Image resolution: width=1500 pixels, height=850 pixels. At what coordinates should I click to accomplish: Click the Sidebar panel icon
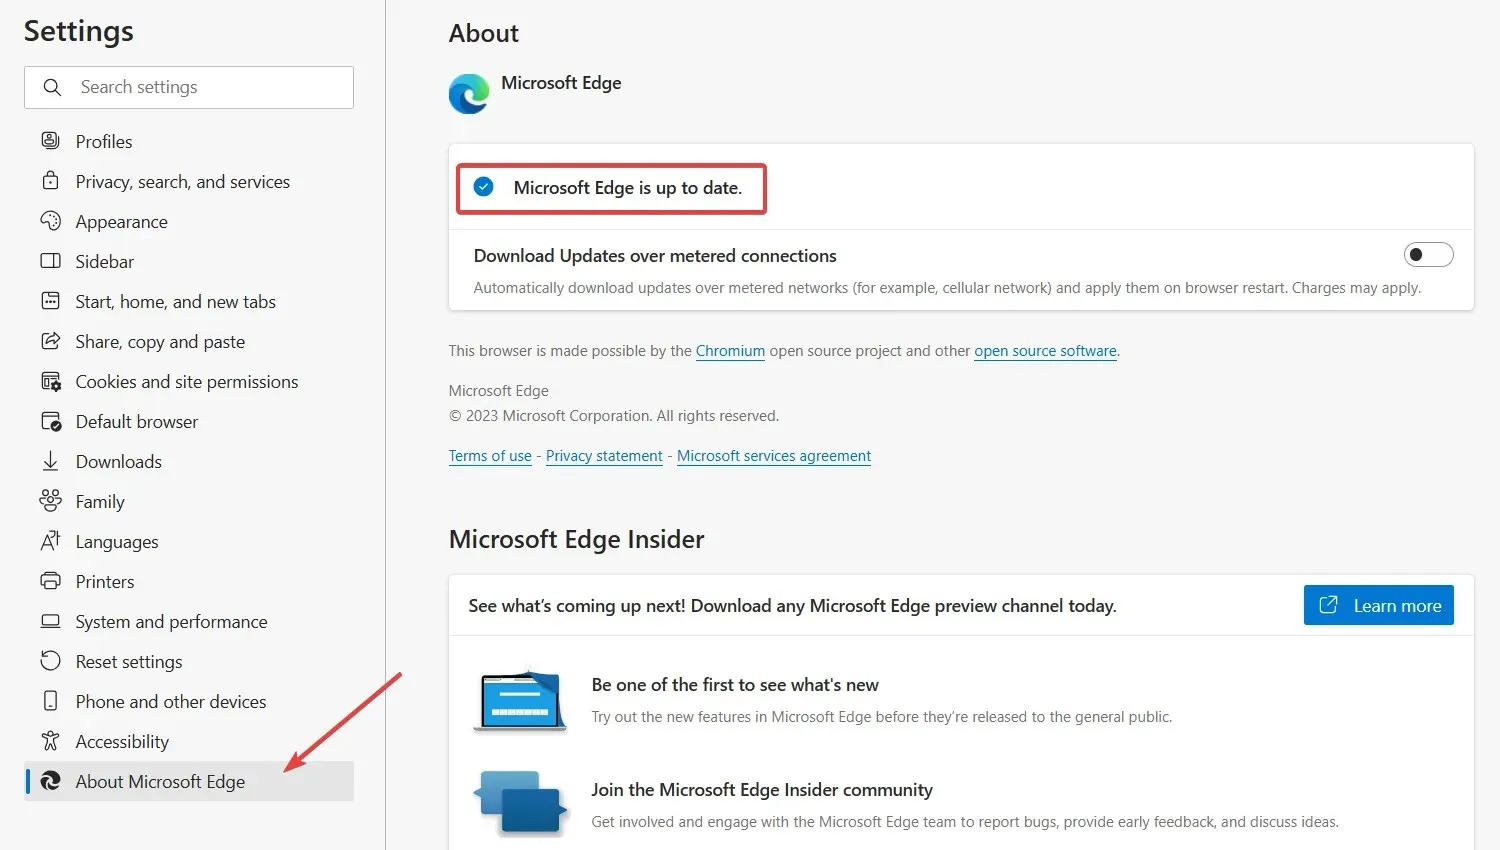pos(50,261)
